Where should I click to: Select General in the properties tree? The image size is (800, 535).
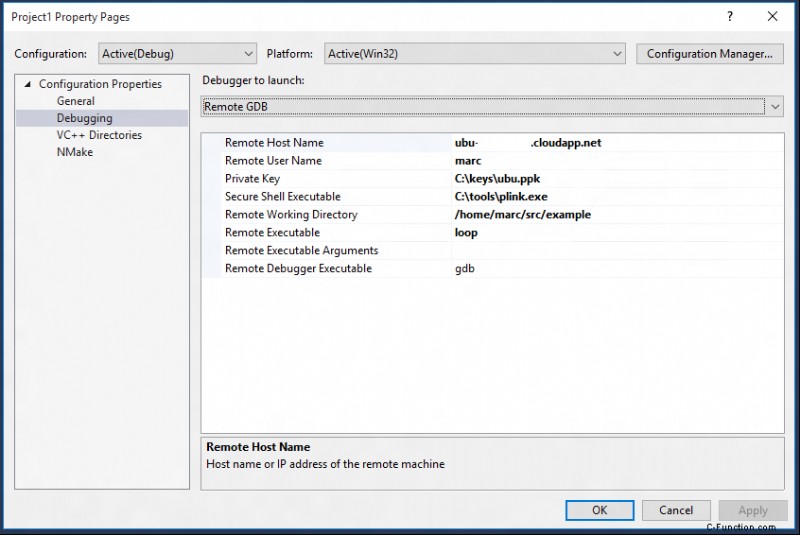click(76, 101)
